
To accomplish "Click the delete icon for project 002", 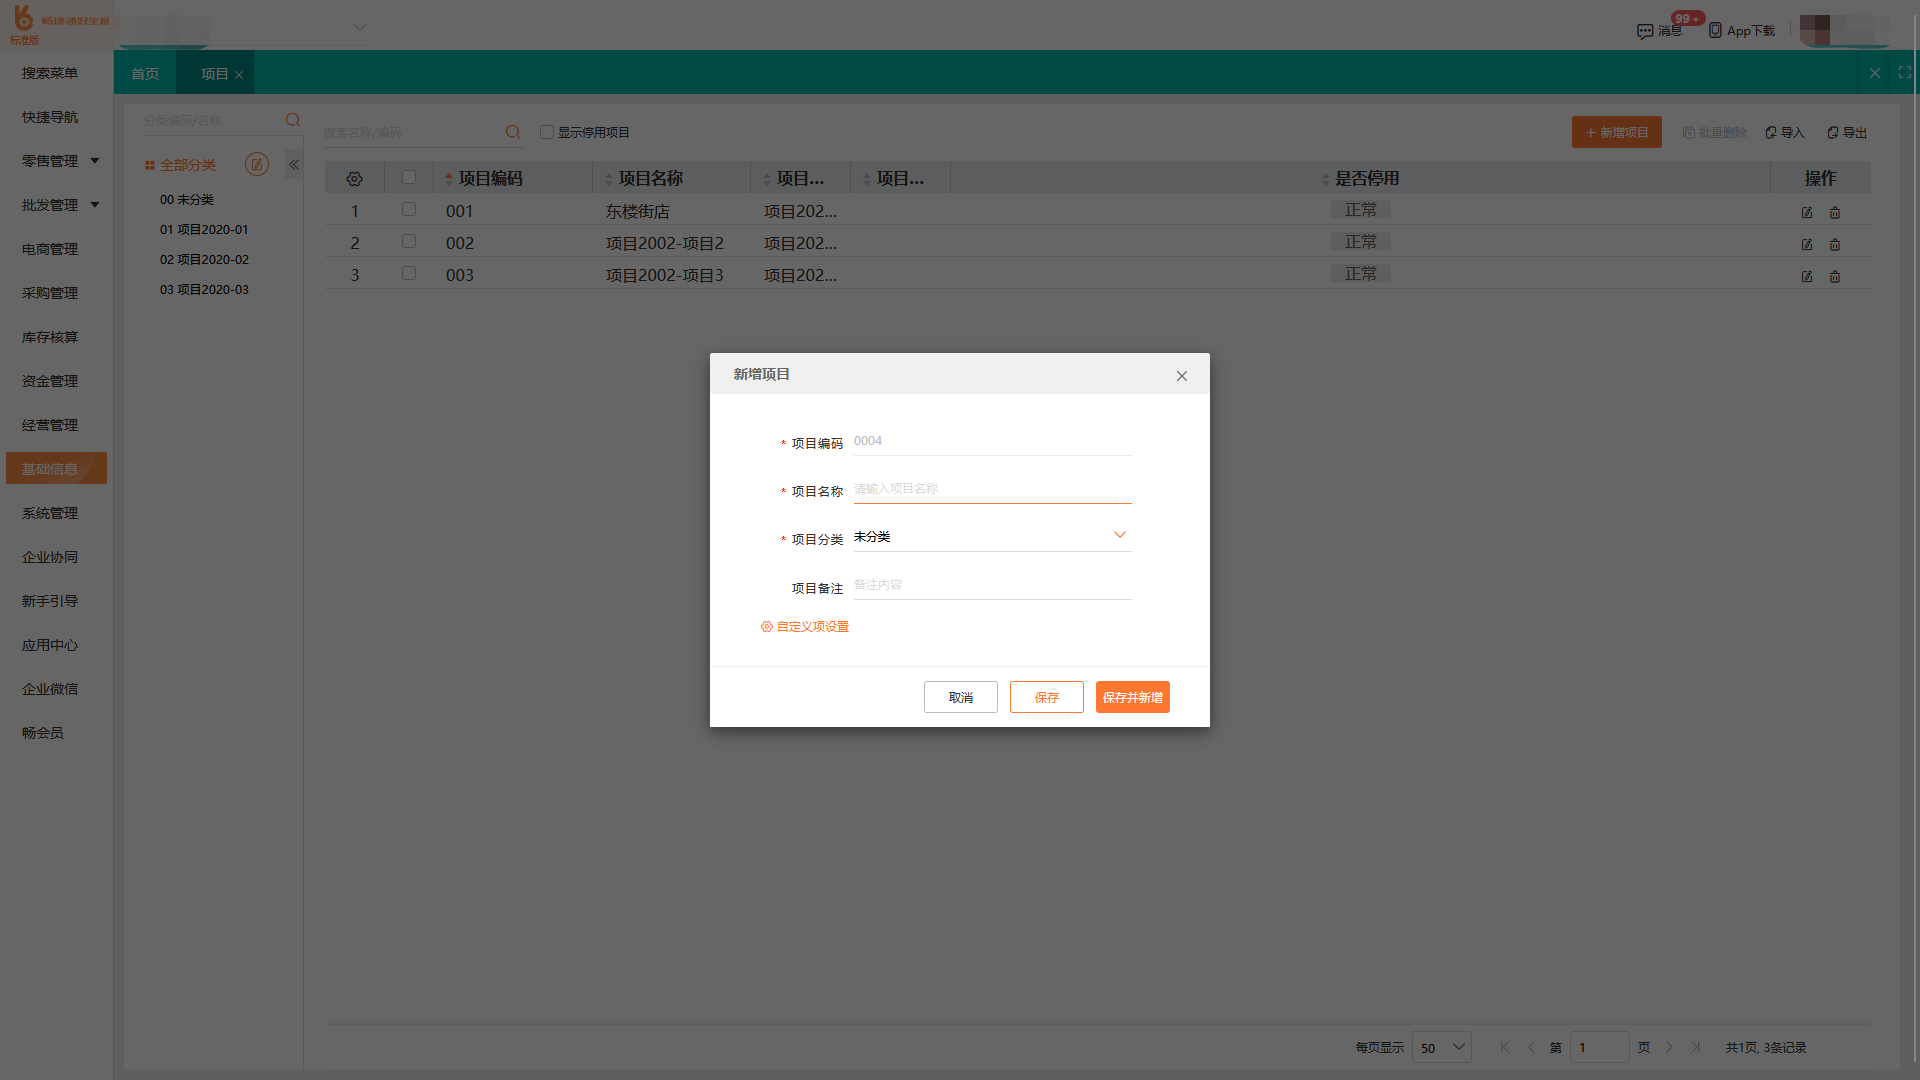I will coord(1836,244).
